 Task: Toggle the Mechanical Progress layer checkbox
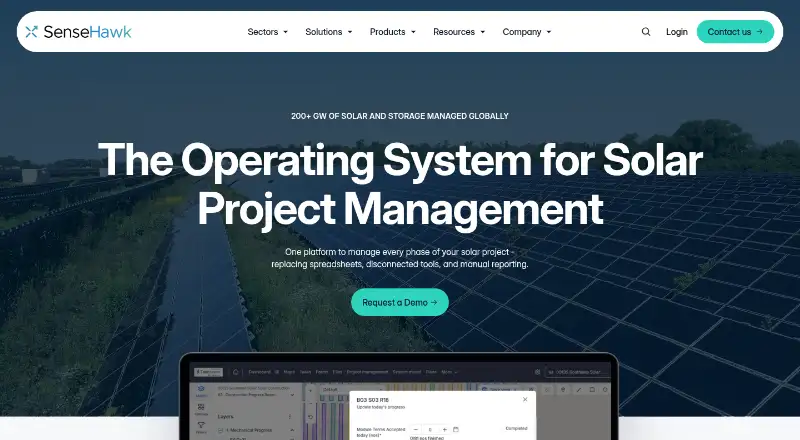coord(220,430)
